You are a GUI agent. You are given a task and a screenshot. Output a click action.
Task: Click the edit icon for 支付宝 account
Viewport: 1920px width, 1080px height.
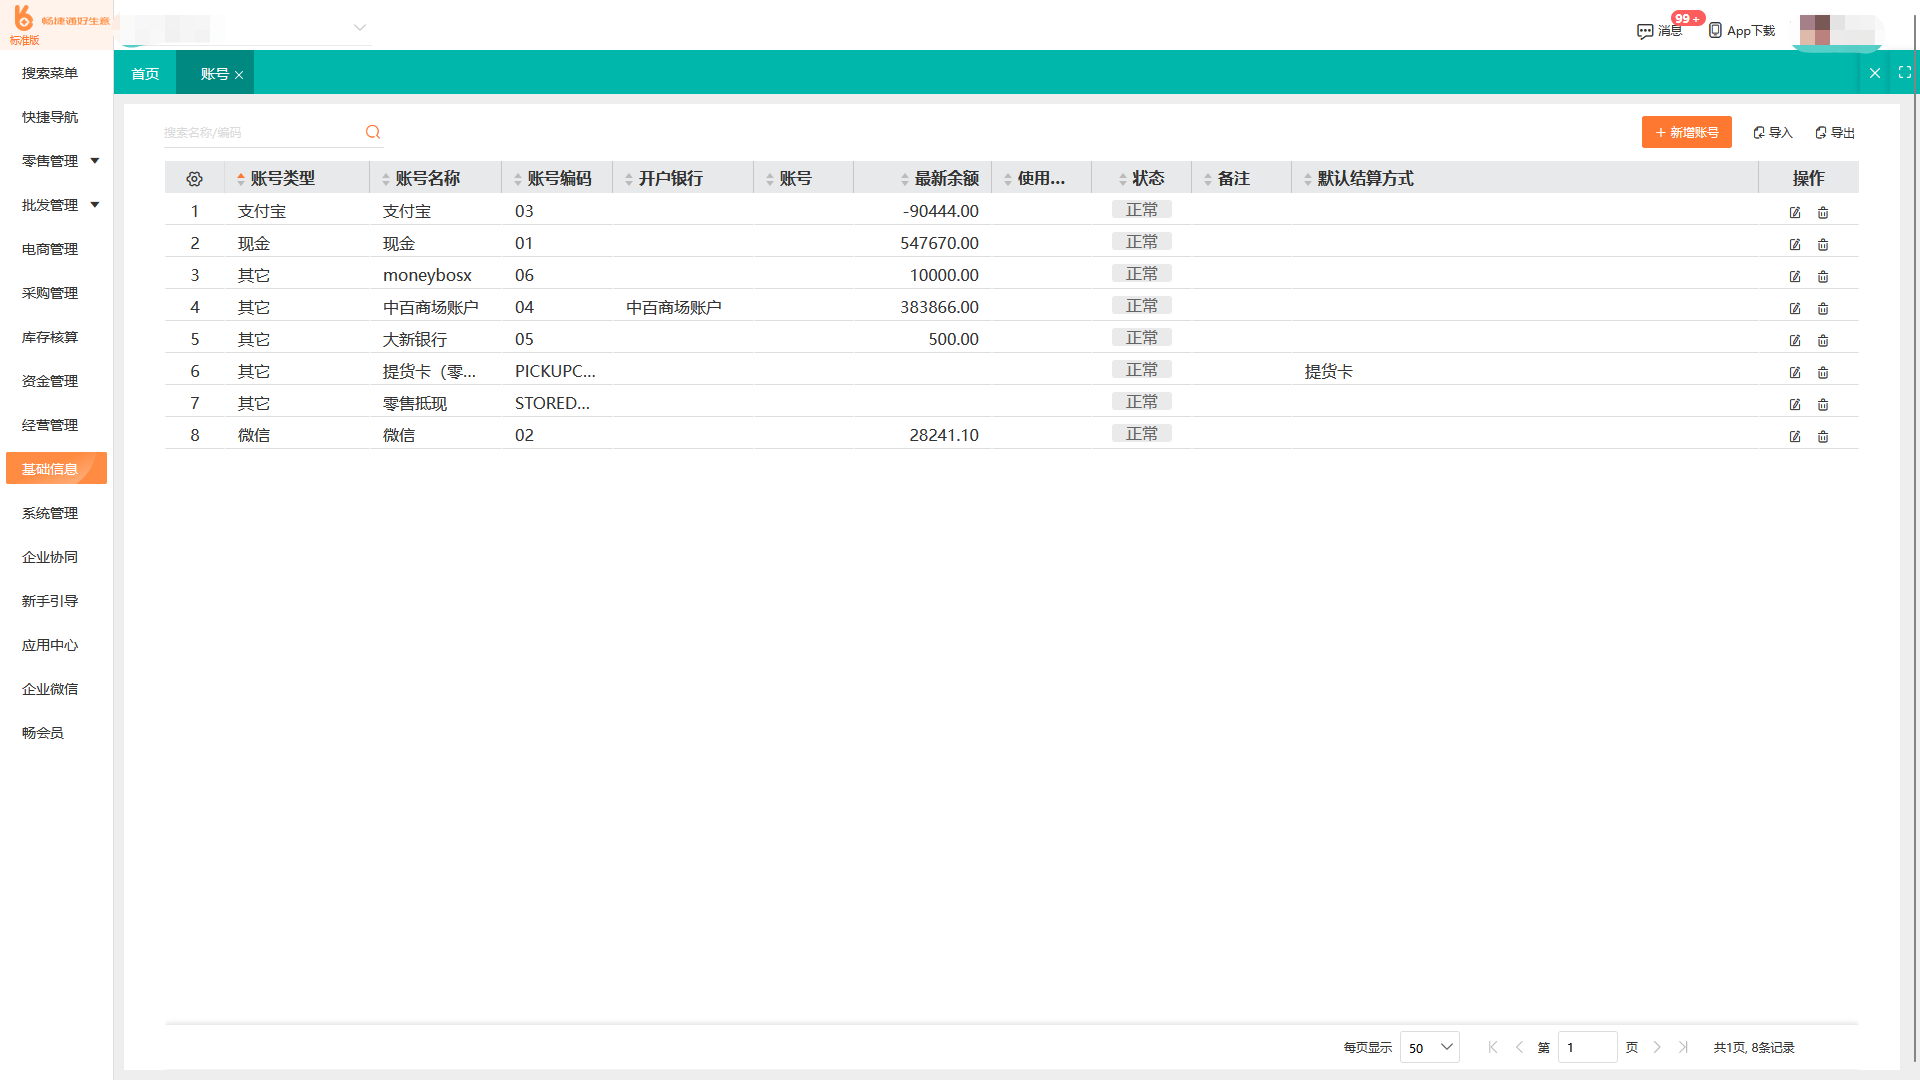(x=1796, y=211)
